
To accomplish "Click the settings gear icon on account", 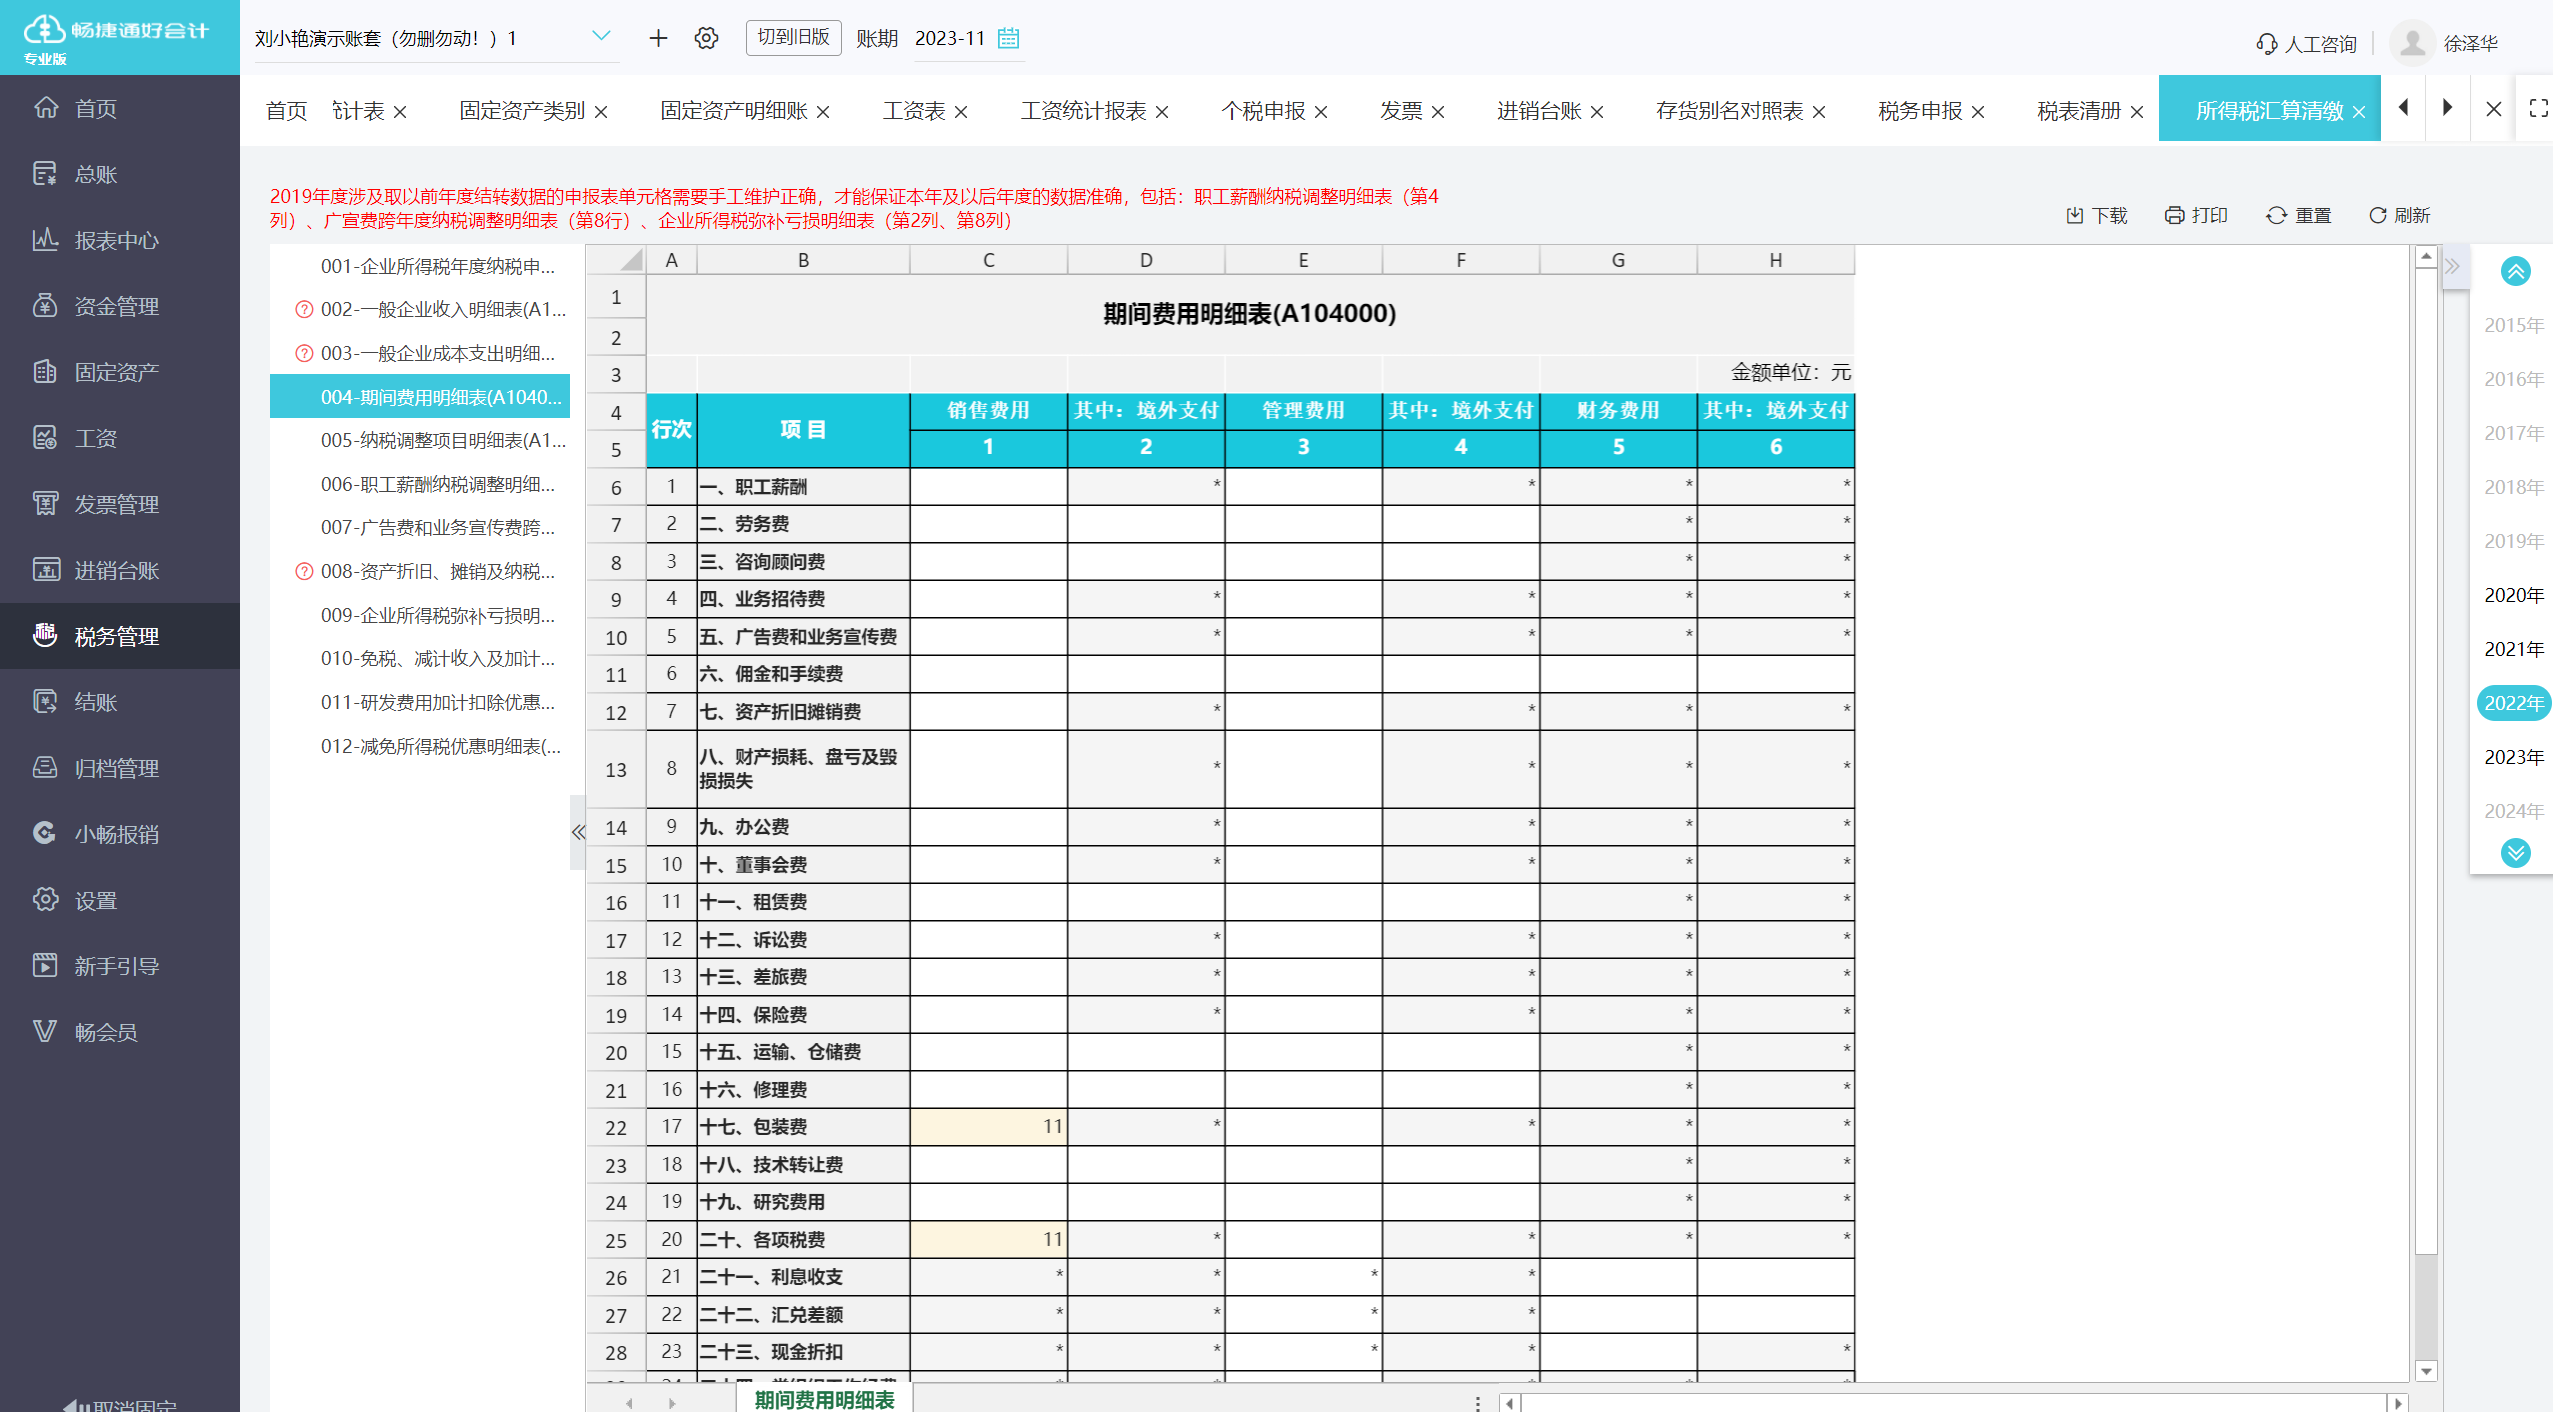I will [706, 37].
